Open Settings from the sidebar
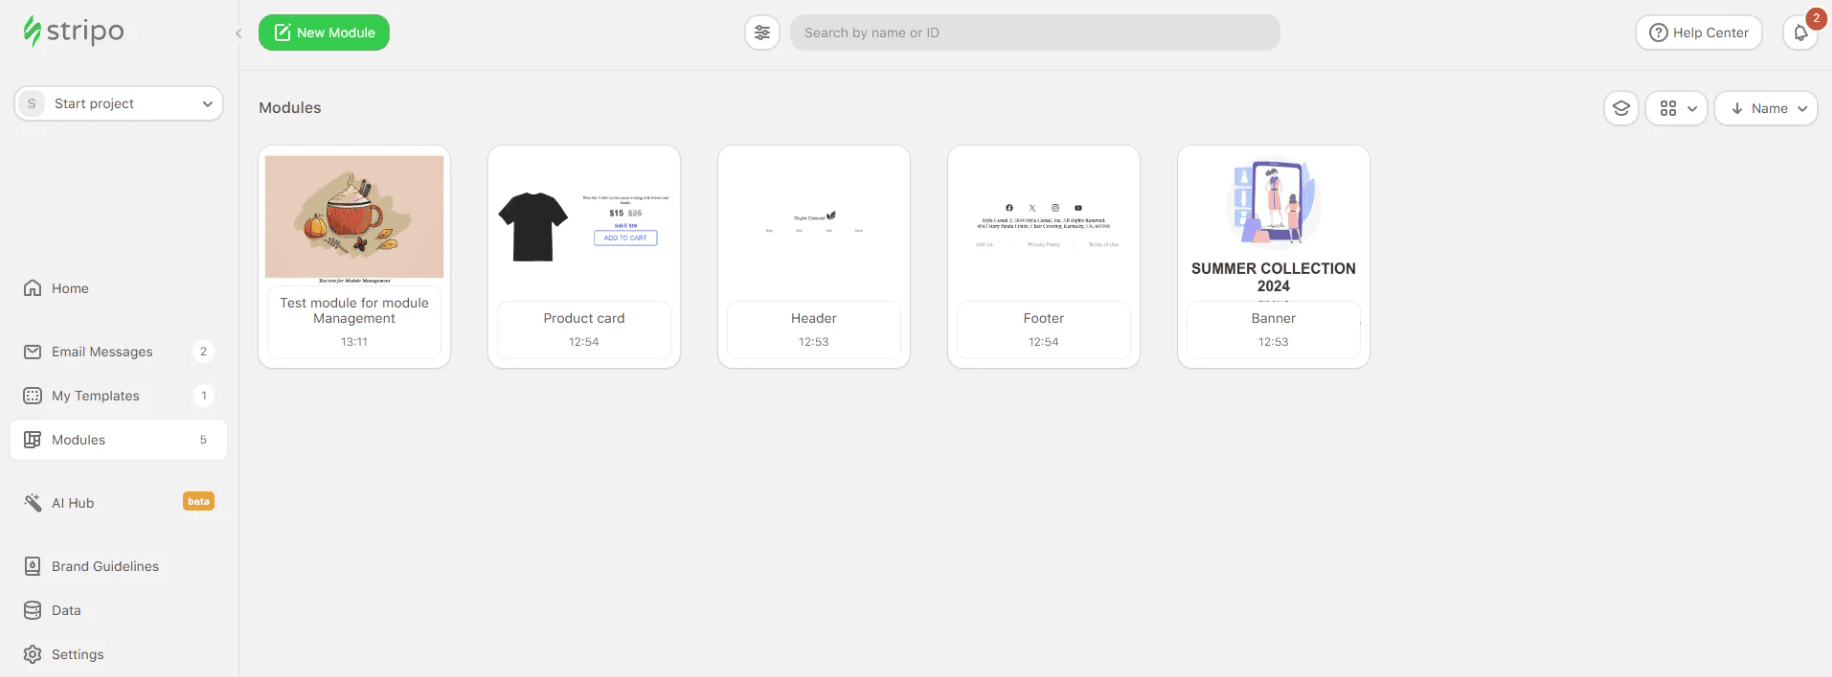Screen dimensions: 1832x677 click(x=77, y=654)
